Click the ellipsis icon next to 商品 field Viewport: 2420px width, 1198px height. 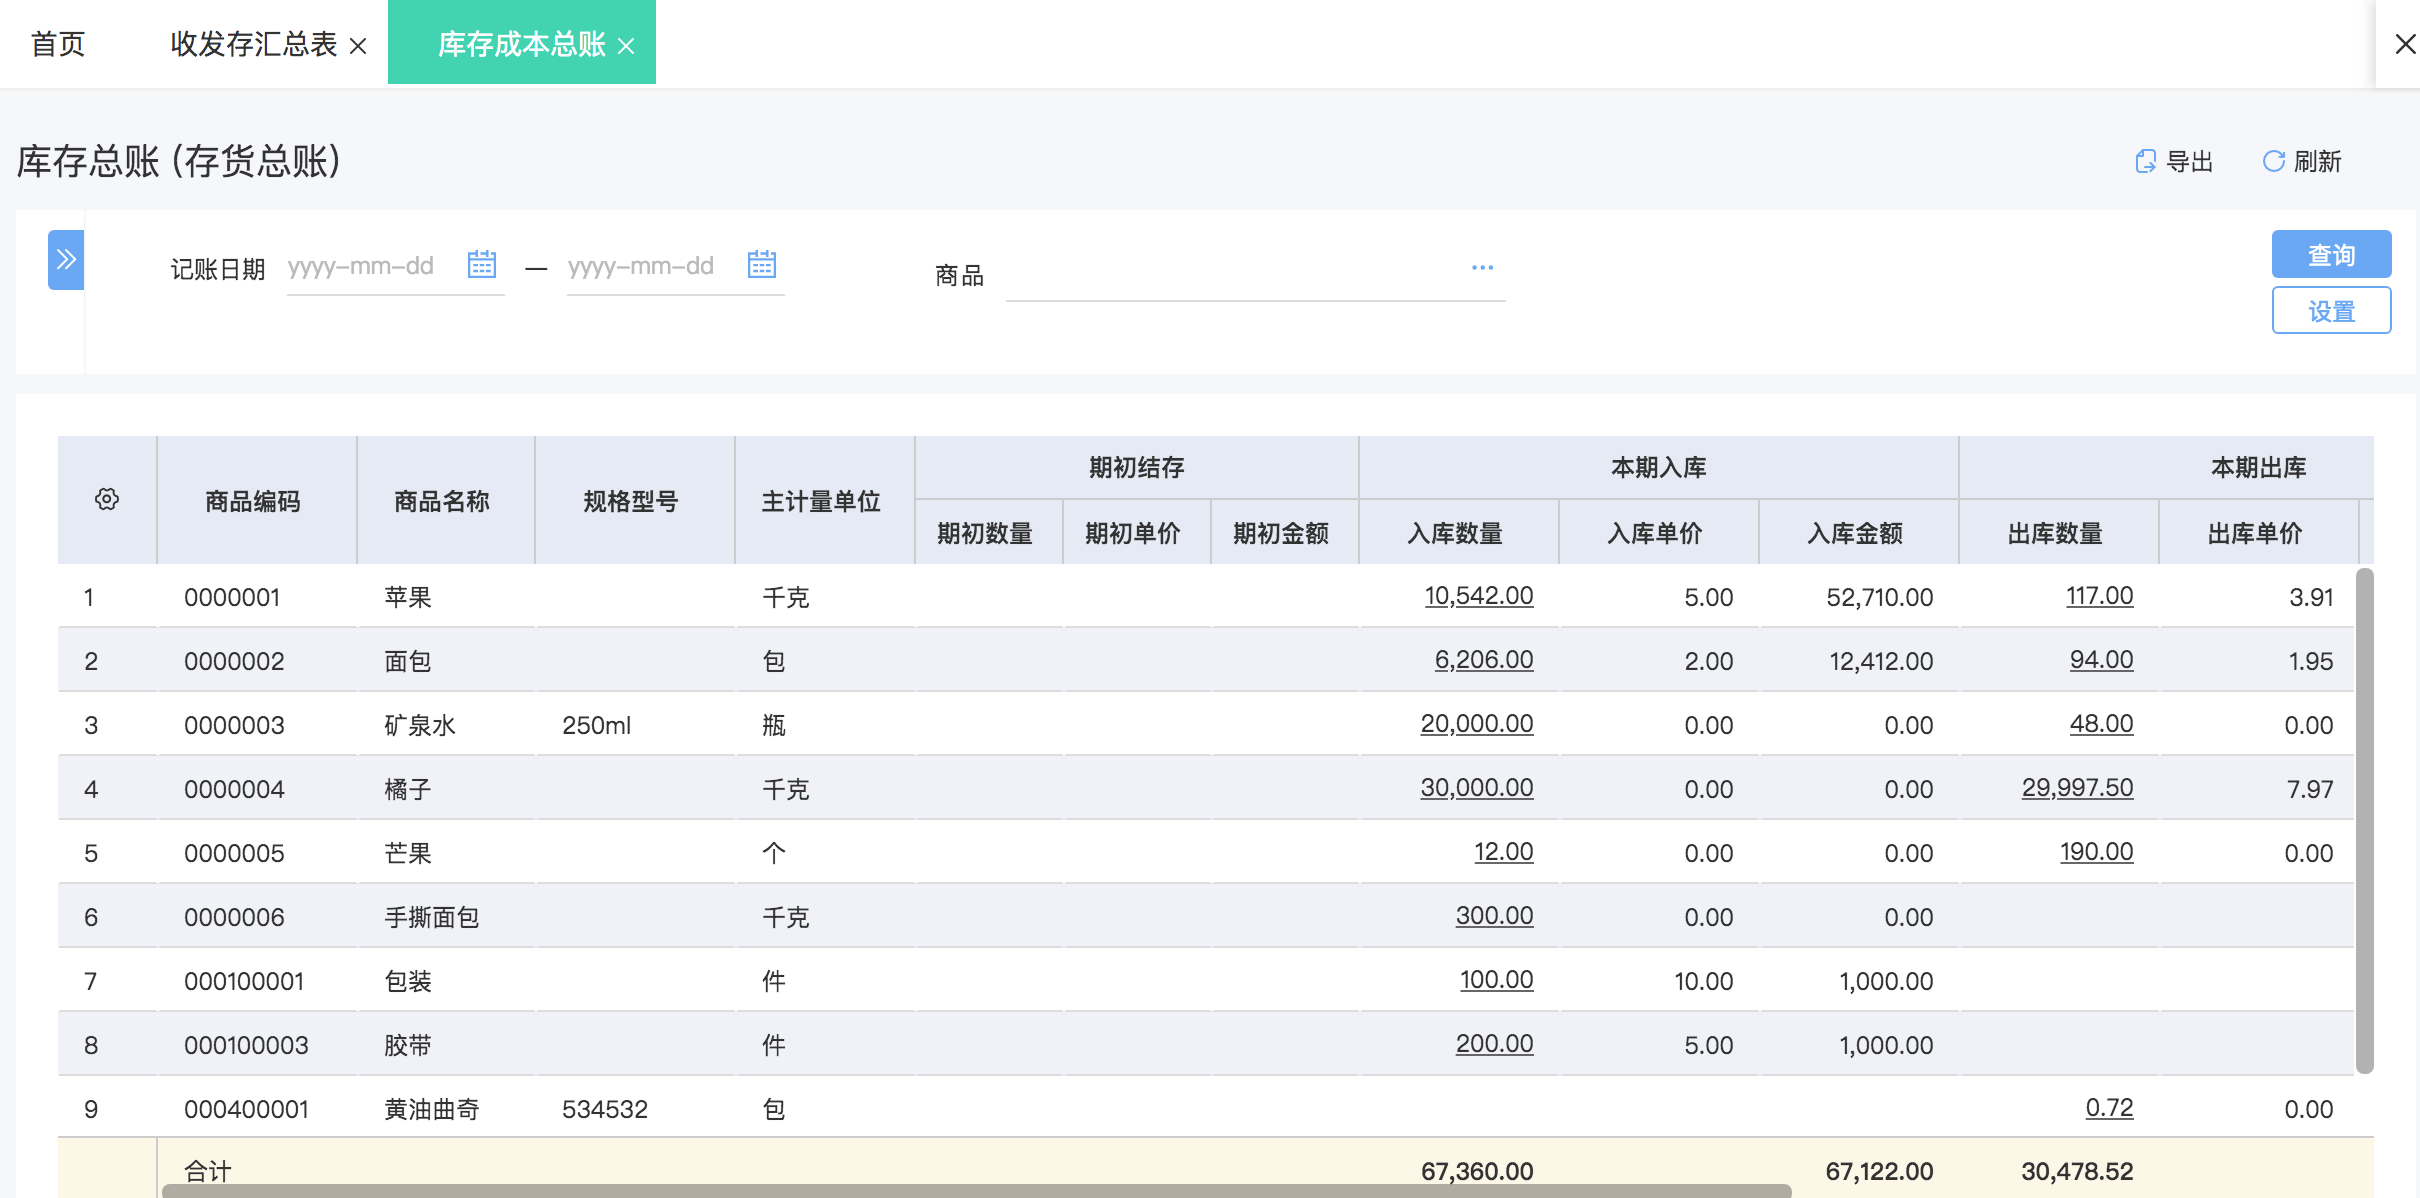click(1482, 270)
